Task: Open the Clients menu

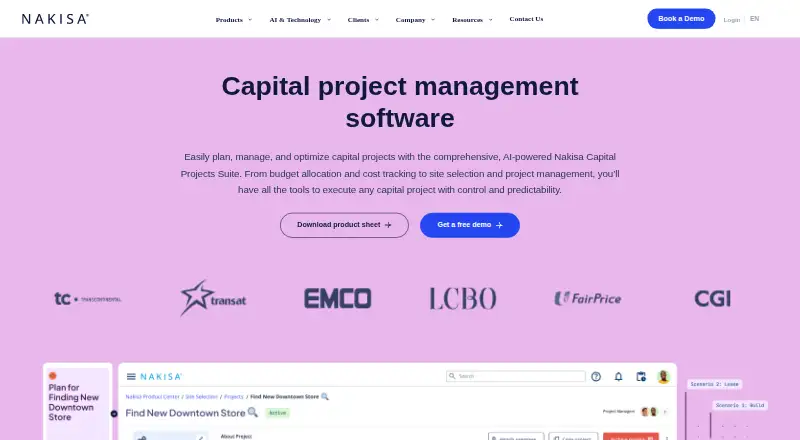Action: [358, 20]
